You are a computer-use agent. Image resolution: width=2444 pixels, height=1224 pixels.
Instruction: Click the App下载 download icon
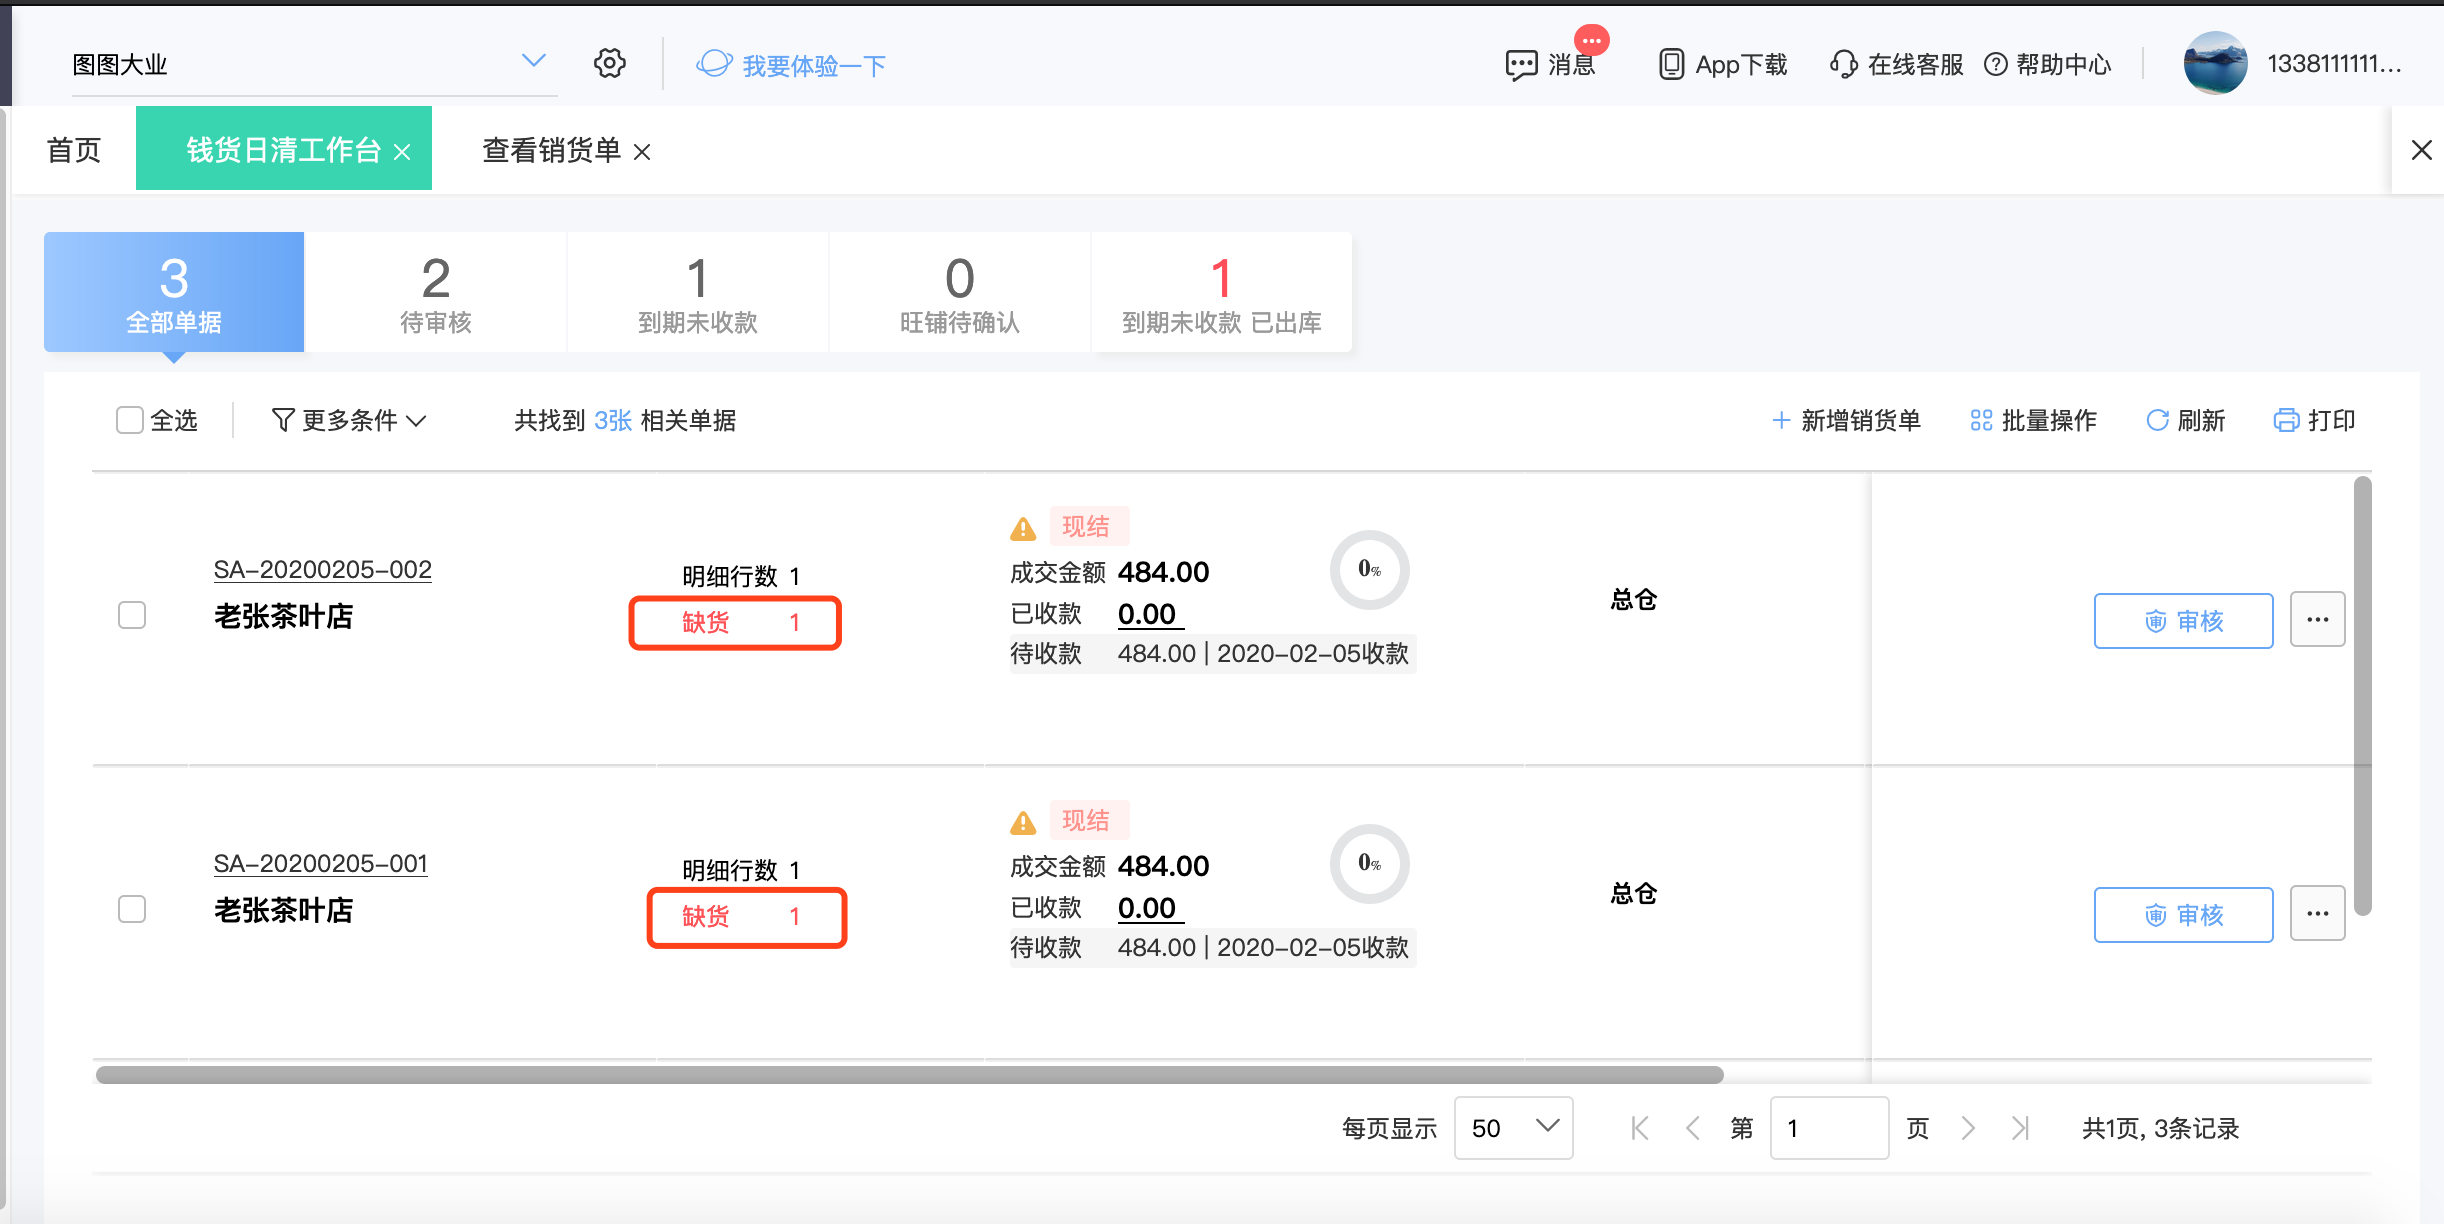tap(1665, 62)
